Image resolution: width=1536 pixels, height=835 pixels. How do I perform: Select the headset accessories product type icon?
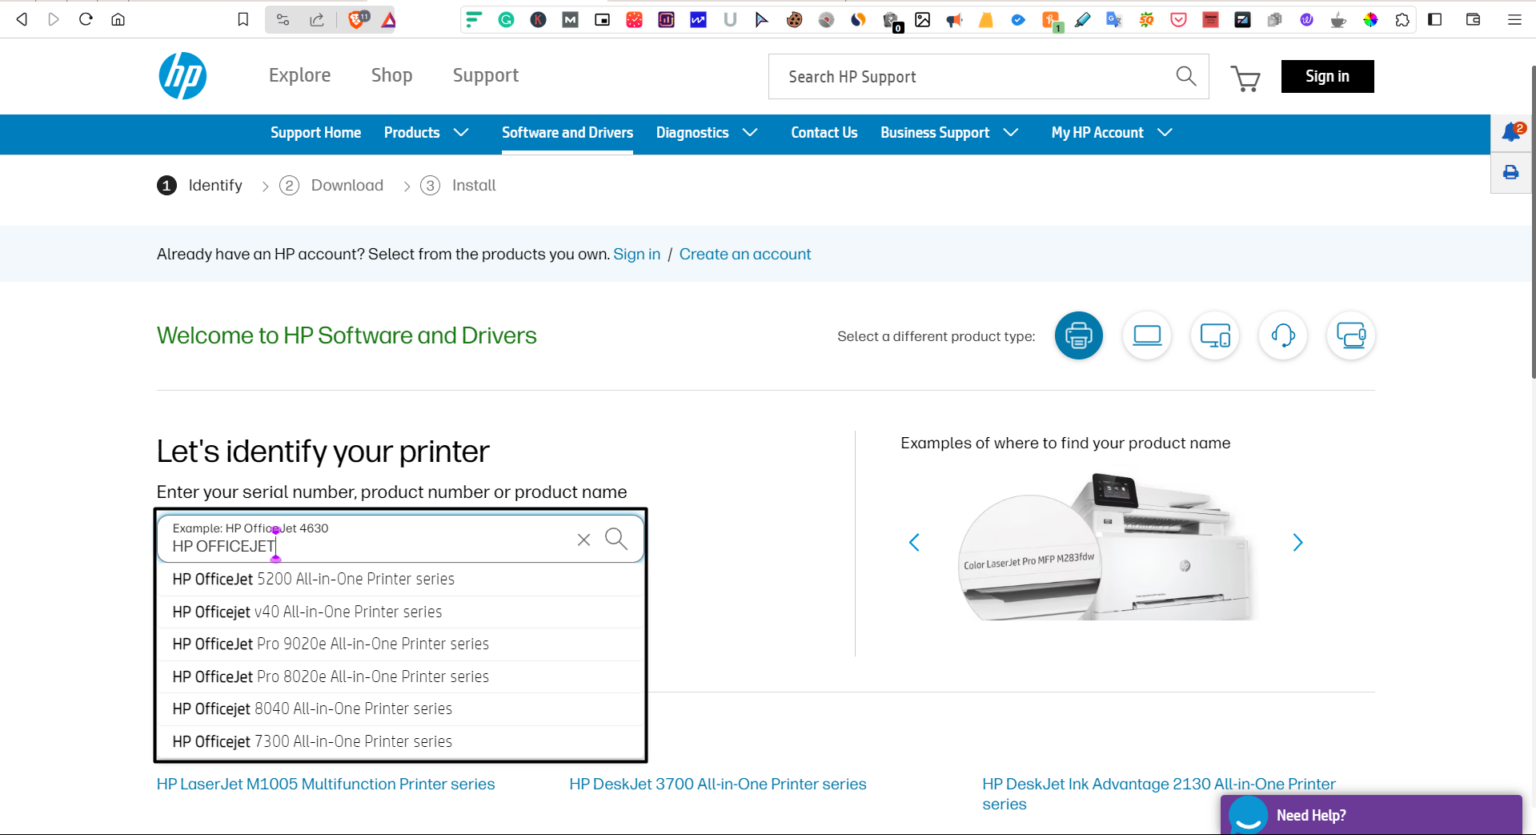(1282, 336)
